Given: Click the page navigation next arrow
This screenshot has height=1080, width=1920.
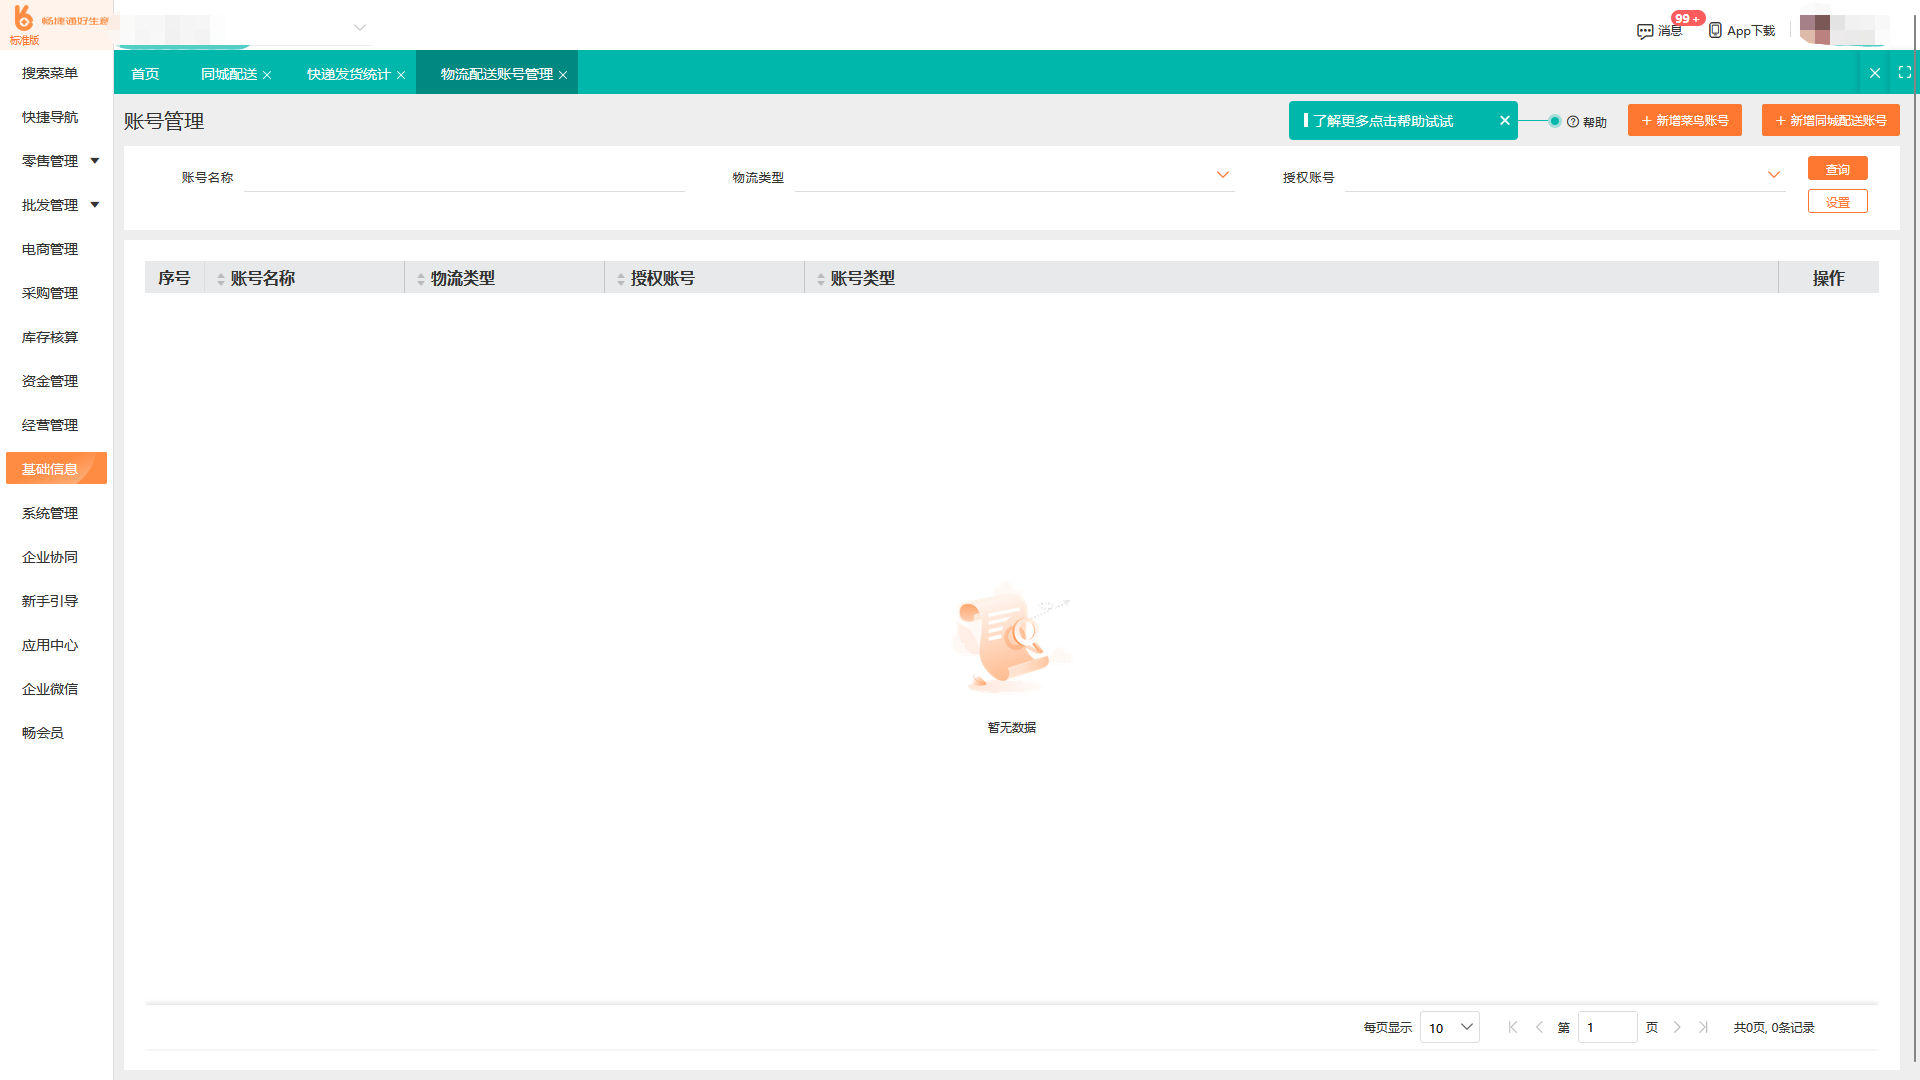Looking at the screenshot, I should (x=1676, y=1029).
